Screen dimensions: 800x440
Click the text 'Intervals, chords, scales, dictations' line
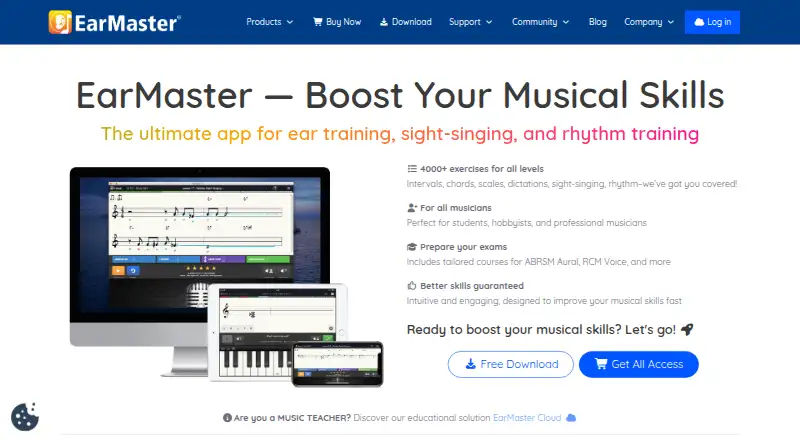click(572, 184)
